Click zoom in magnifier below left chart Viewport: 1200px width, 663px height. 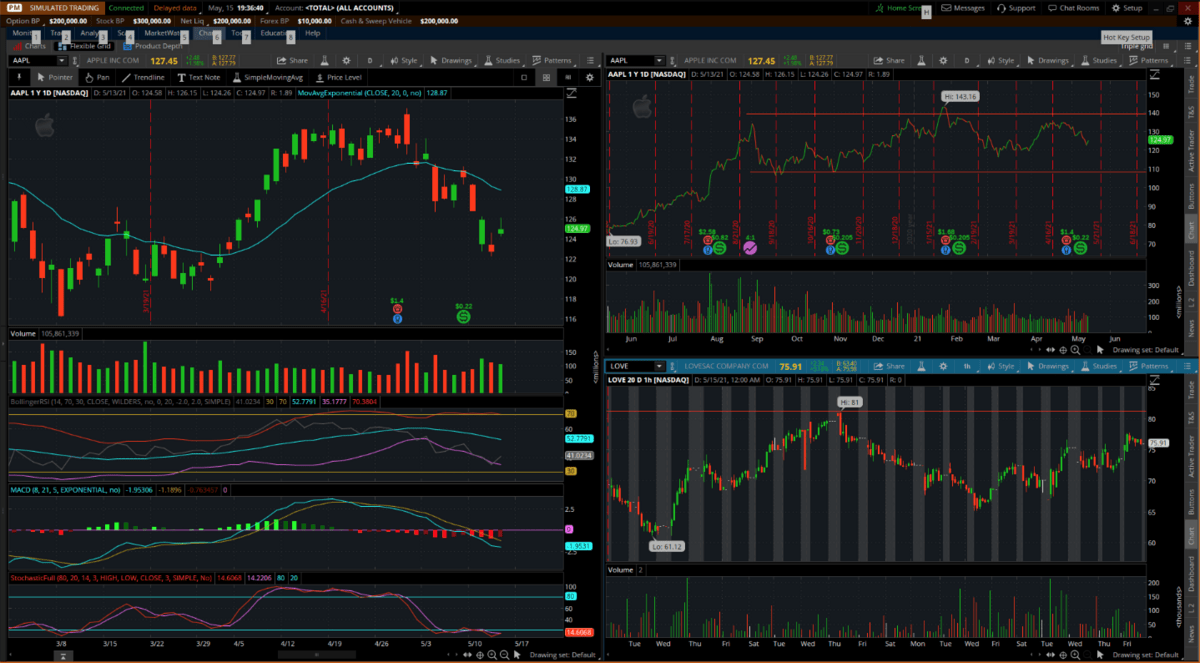[490, 654]
